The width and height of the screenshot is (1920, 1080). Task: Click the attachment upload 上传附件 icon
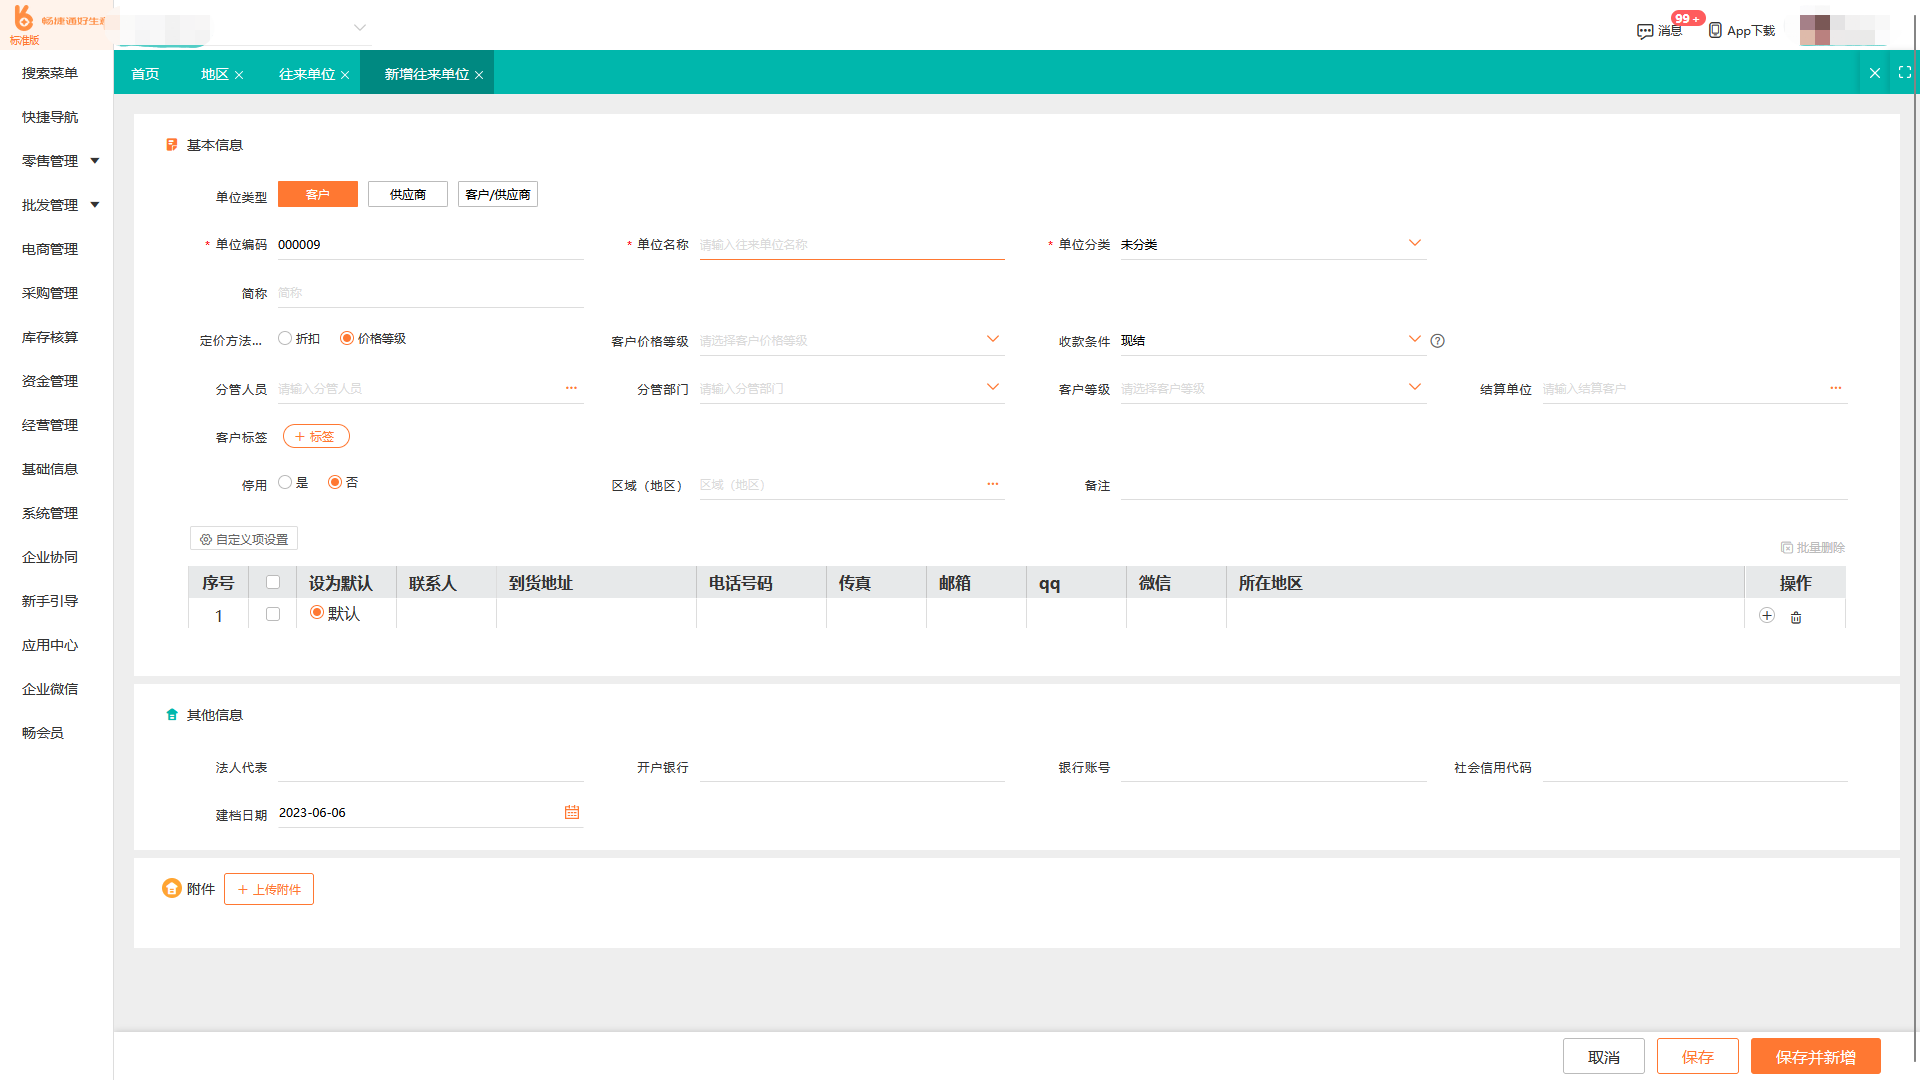[x=269, y=889]
